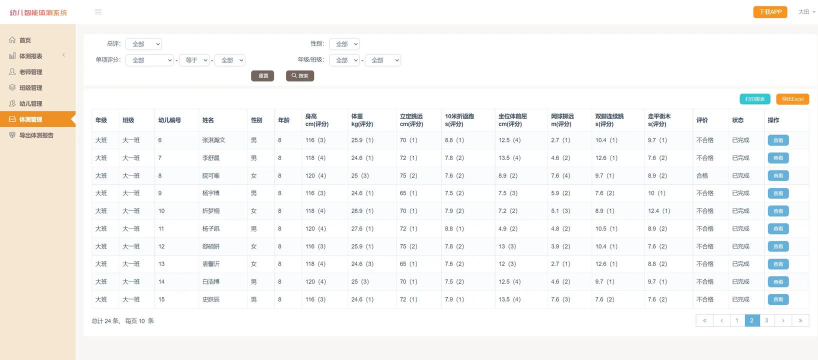Image resolution: width=818 pixels, height=360 pixels.
Task: Click the 评价 column header
Action: pos(710,121)
